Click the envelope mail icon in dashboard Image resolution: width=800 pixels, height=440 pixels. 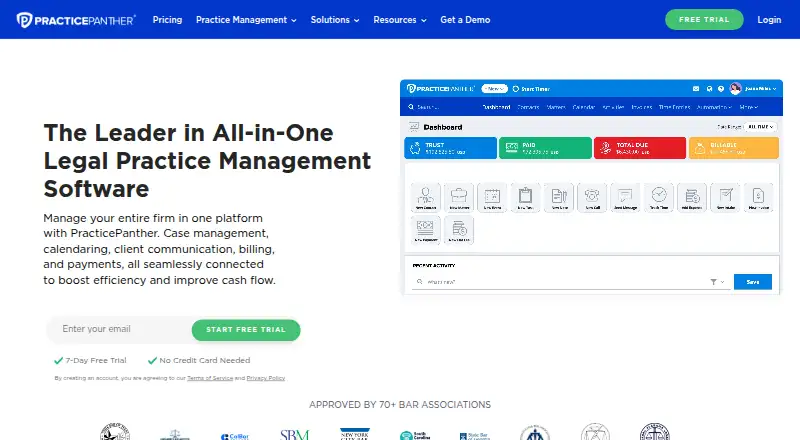pyautogui.click(x=696, y=89)
